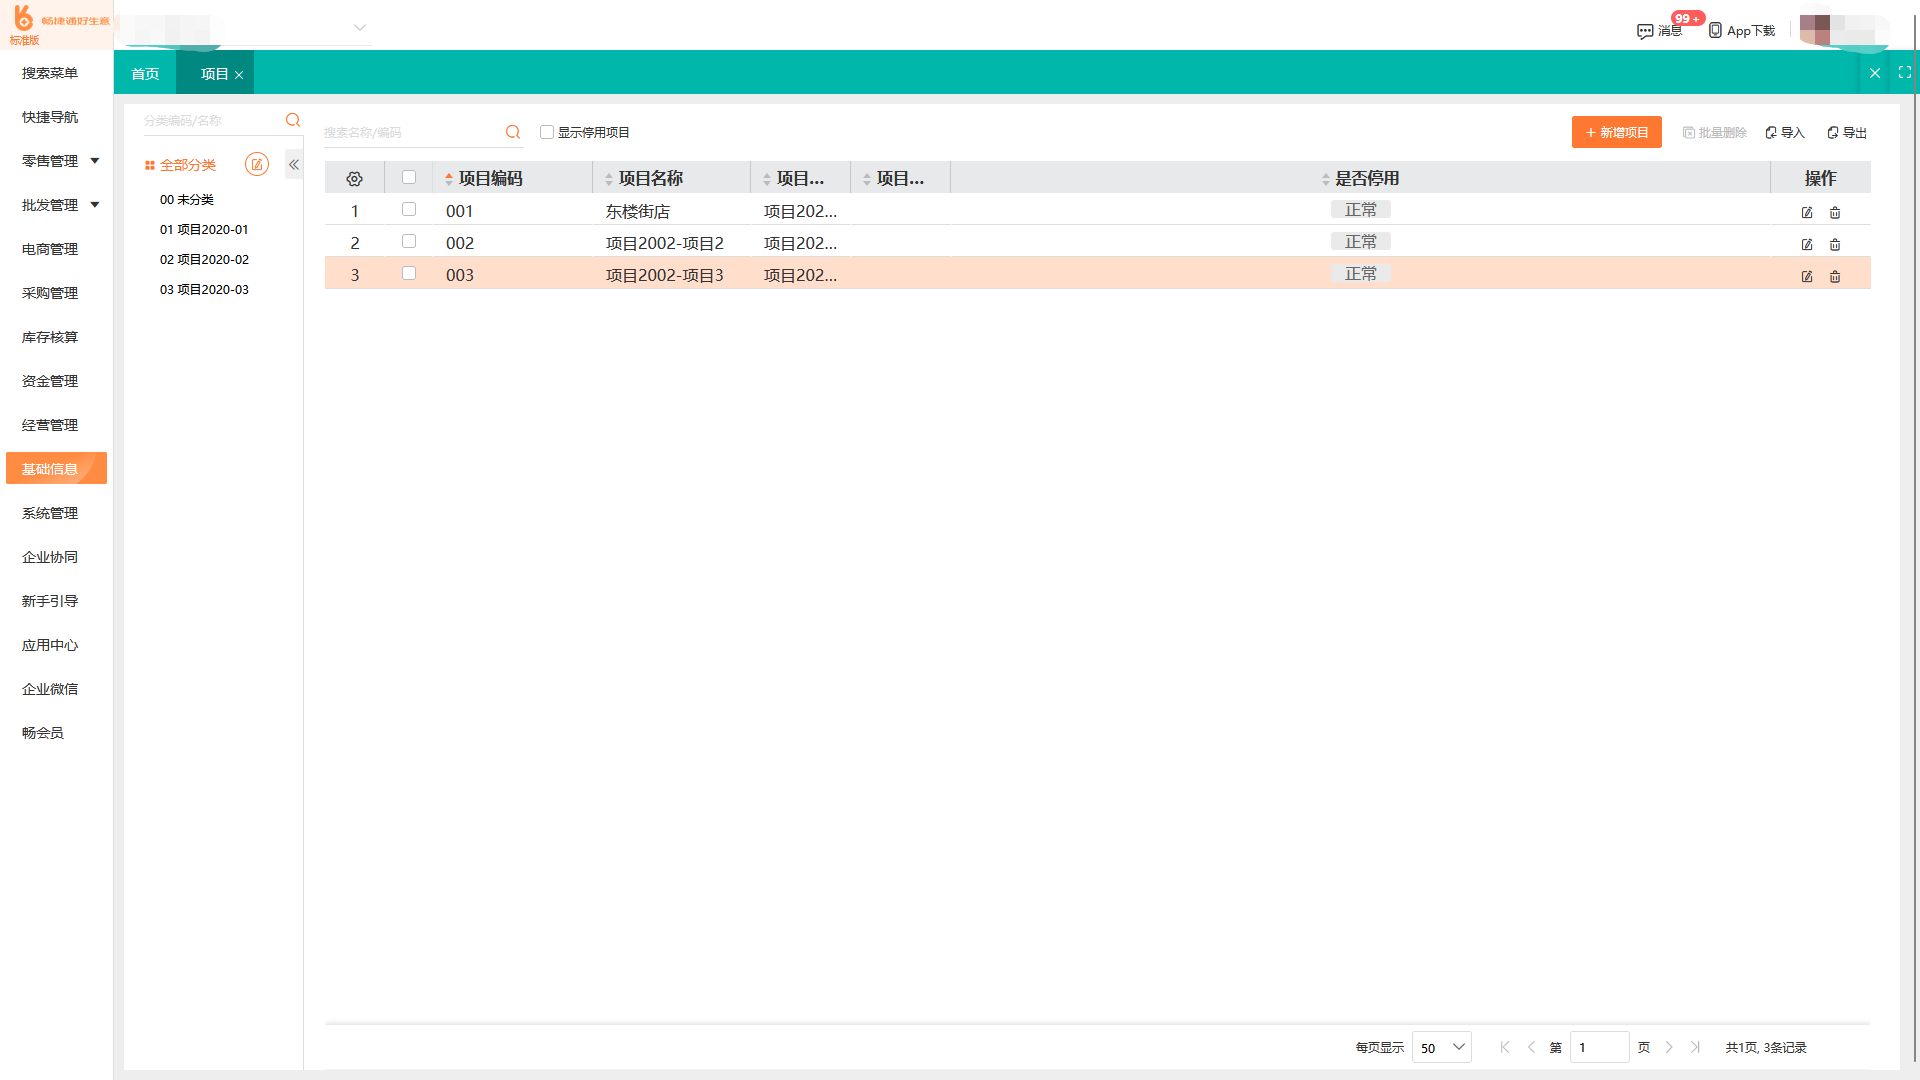The width and height of the screenshot is (1920, 1080).
Task: Switch to 首页 home tab
Action: click(145, 73)
